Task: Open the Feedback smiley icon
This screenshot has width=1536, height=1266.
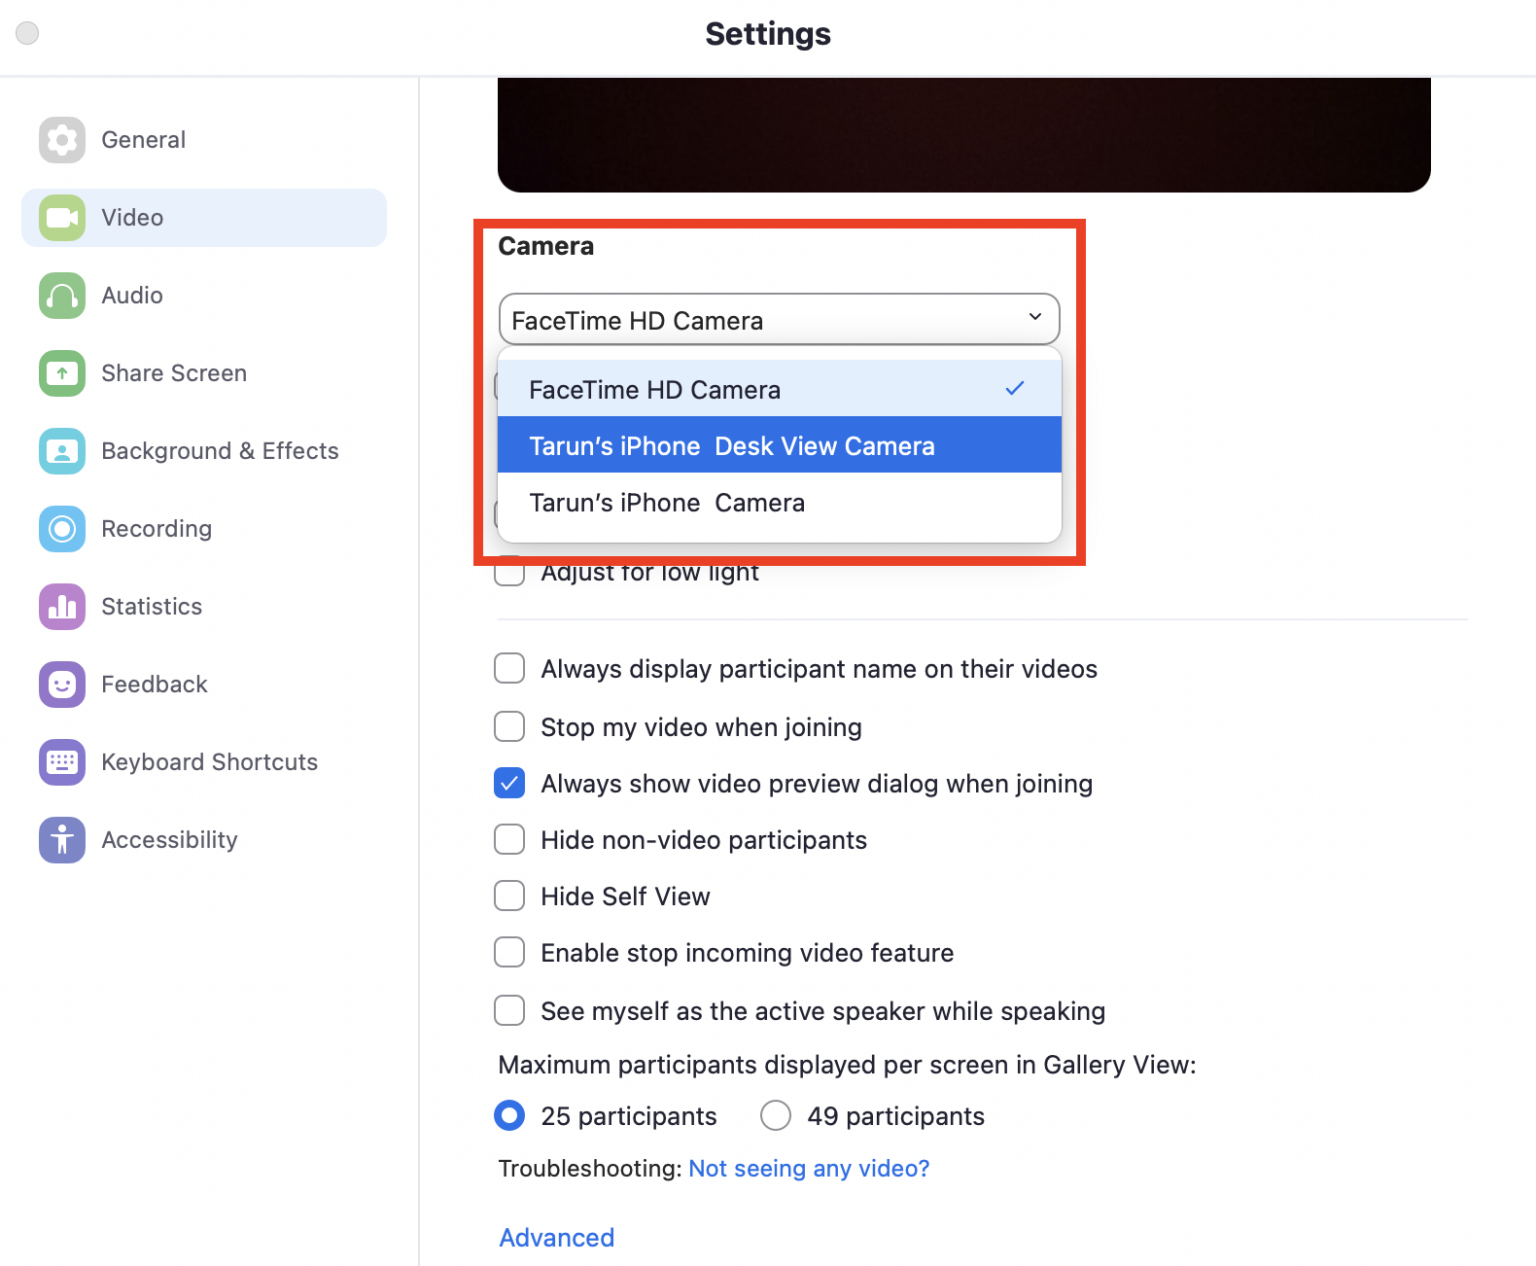Action: 62,685
